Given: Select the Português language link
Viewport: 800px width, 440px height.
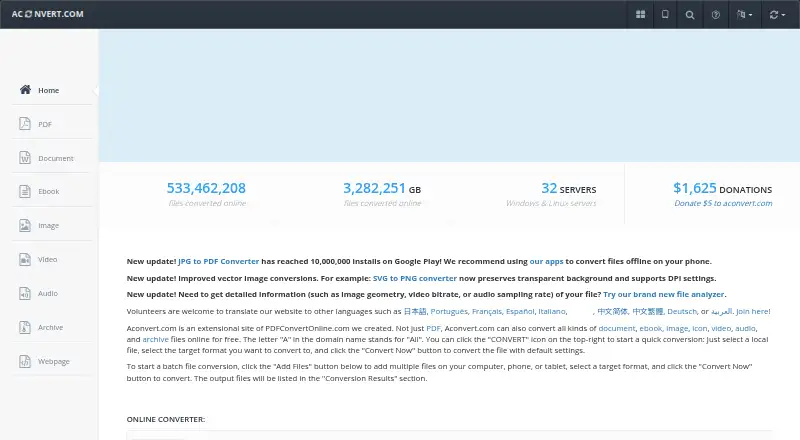Looking at the screenshot, I should pyautogui.click(x=449, y=311).
